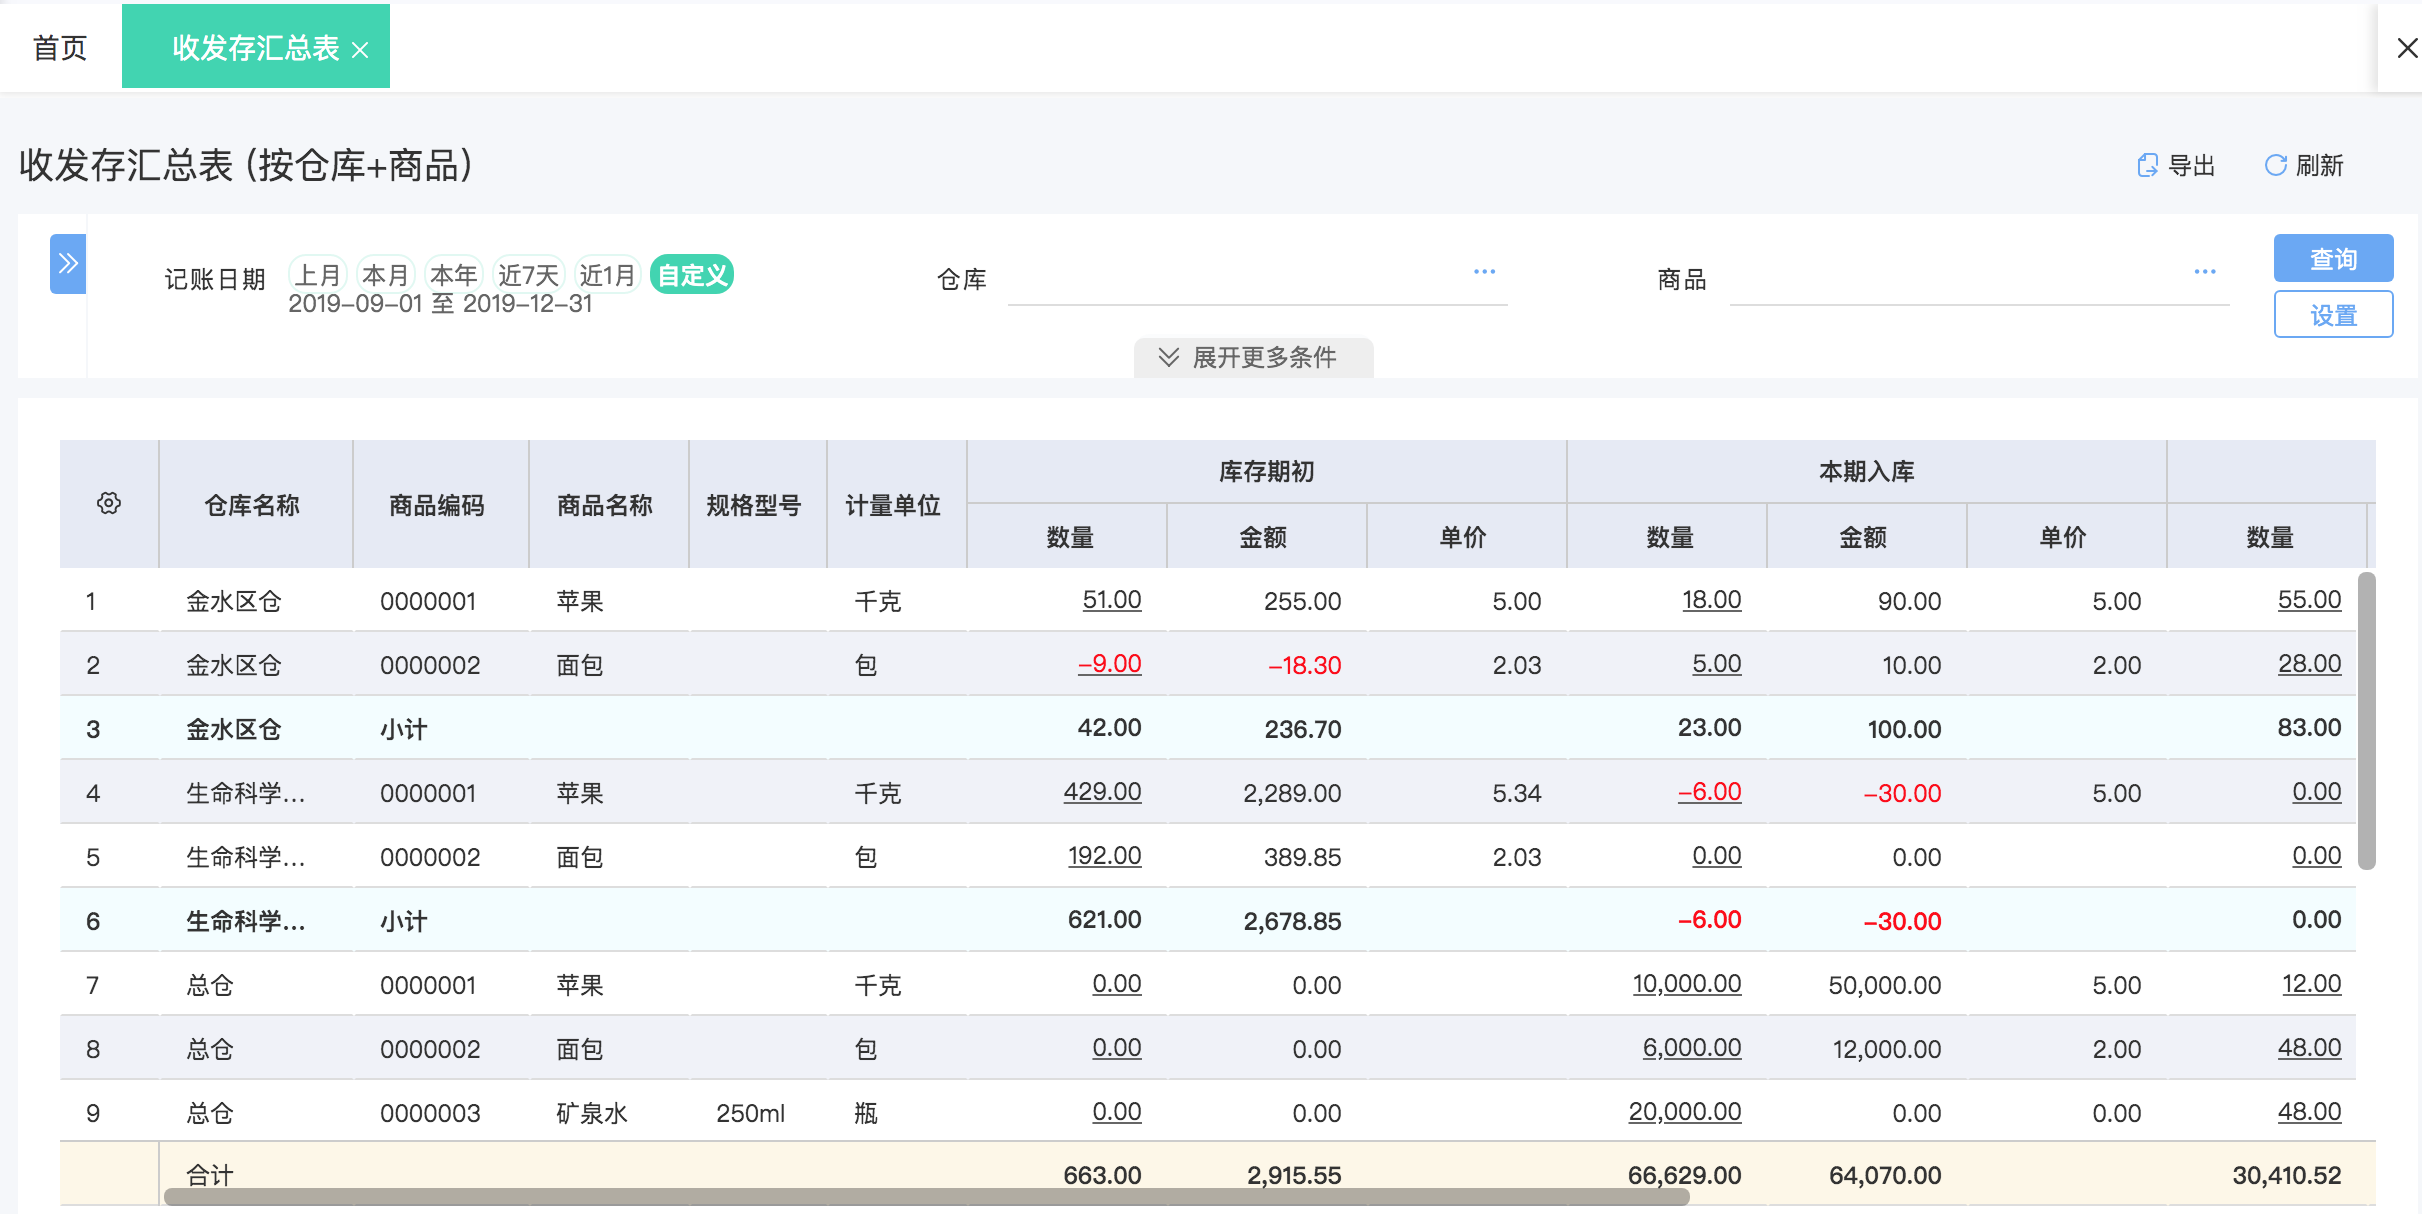Click the 首页 (Home) tab
The image size is (2422, 1214).
click(59, 45)
